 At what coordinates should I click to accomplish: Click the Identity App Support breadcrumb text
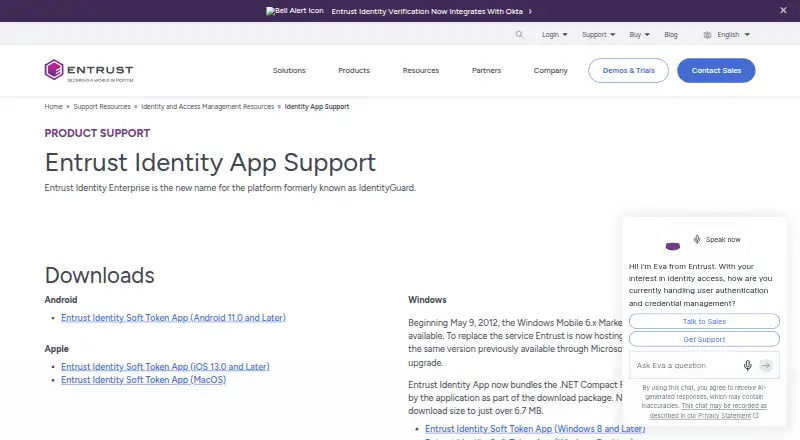[317, 107]
